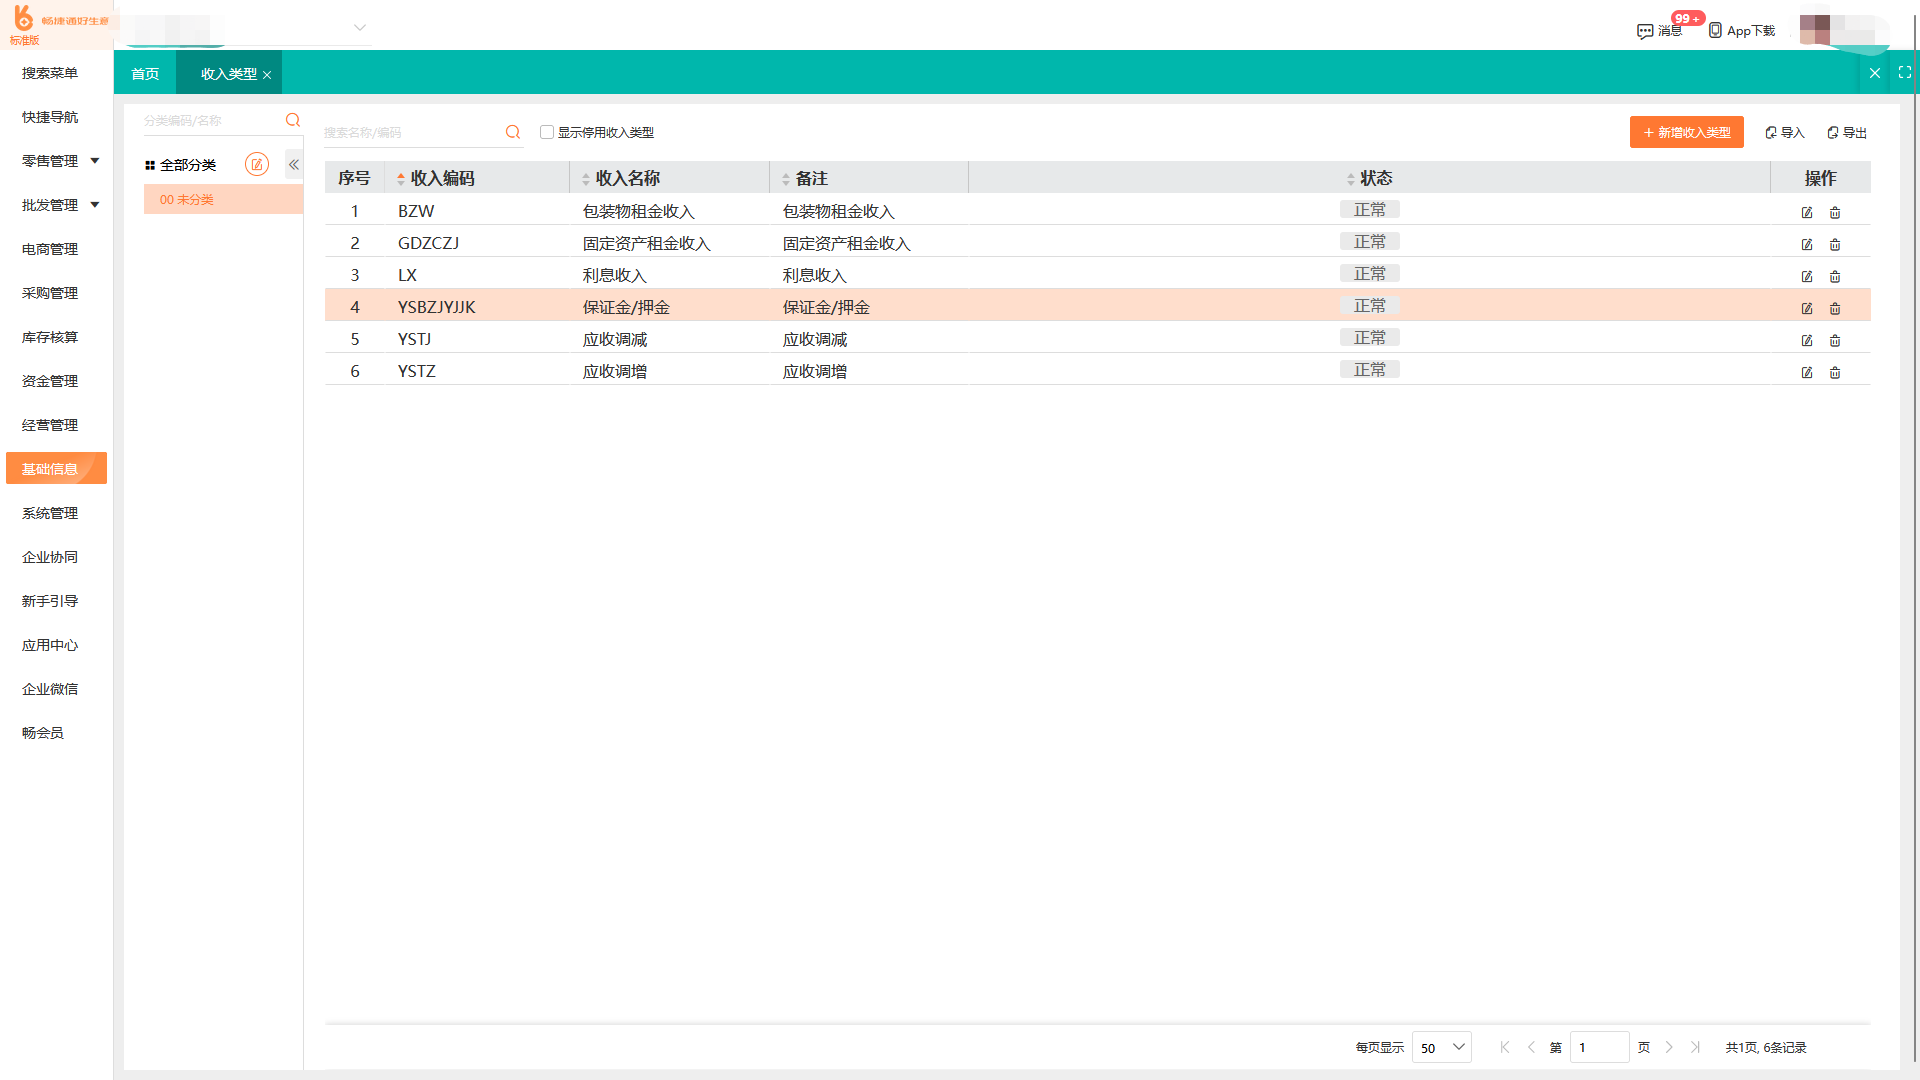Screen dimensions: 1920x1080
Task: Click 基础信息 menu item
Action: [x=51, y=468]
